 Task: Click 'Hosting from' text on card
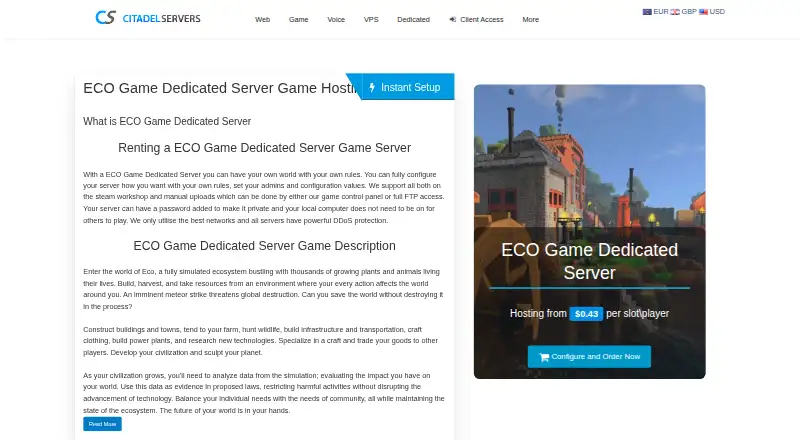click(x=538, y=313)
